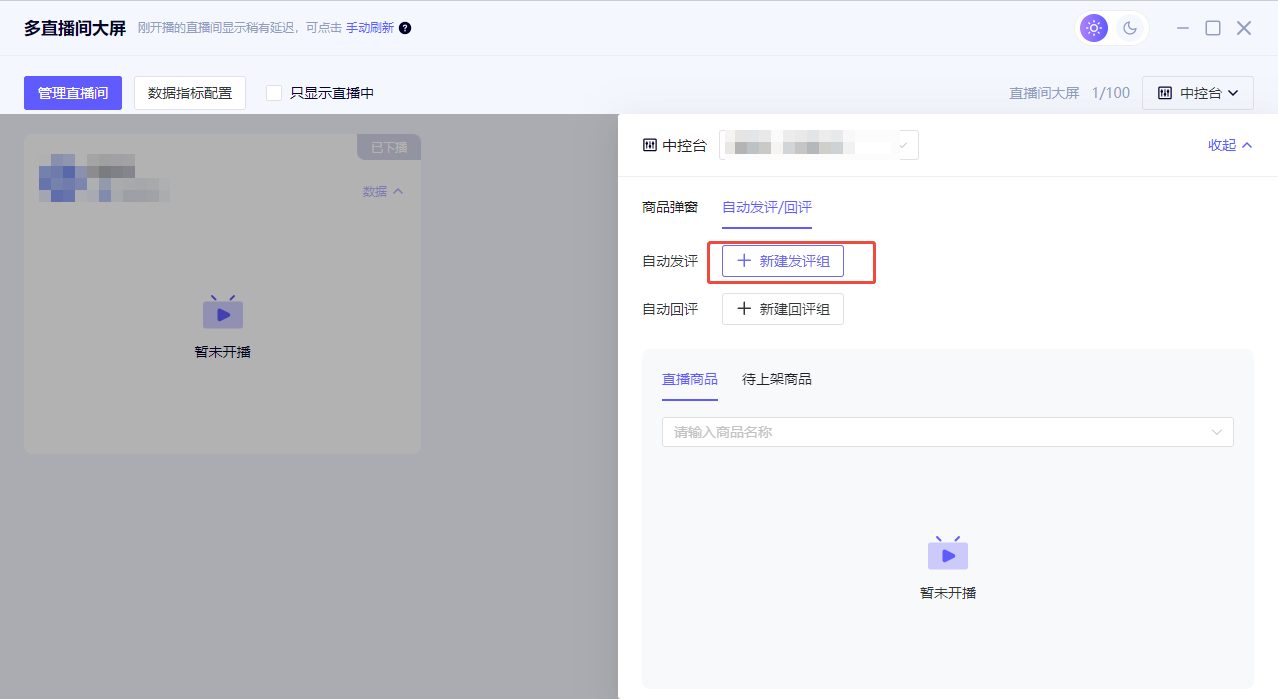This screenshot has width=1278, height=699.
Task: Switch to light mode sun icon
Action: 1094,28
